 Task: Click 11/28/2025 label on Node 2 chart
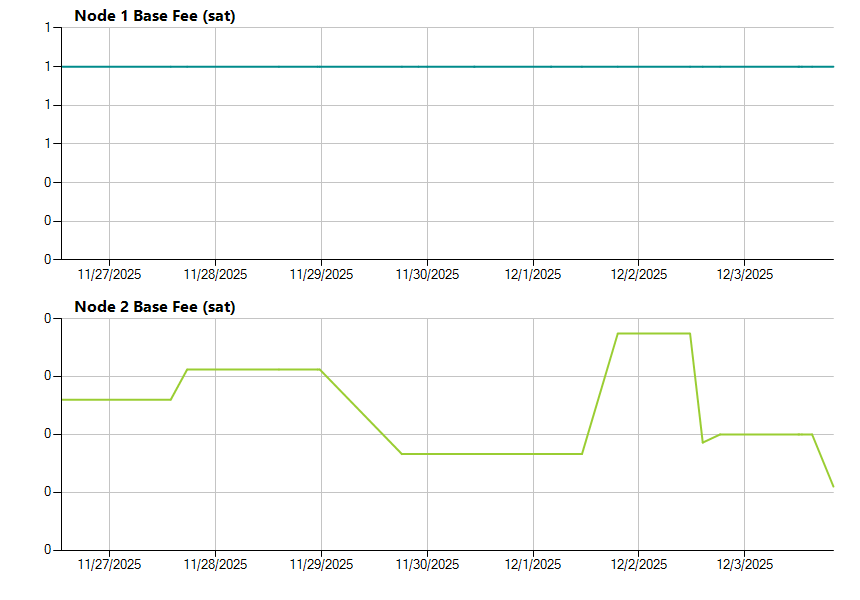click(x=215, y=565)
